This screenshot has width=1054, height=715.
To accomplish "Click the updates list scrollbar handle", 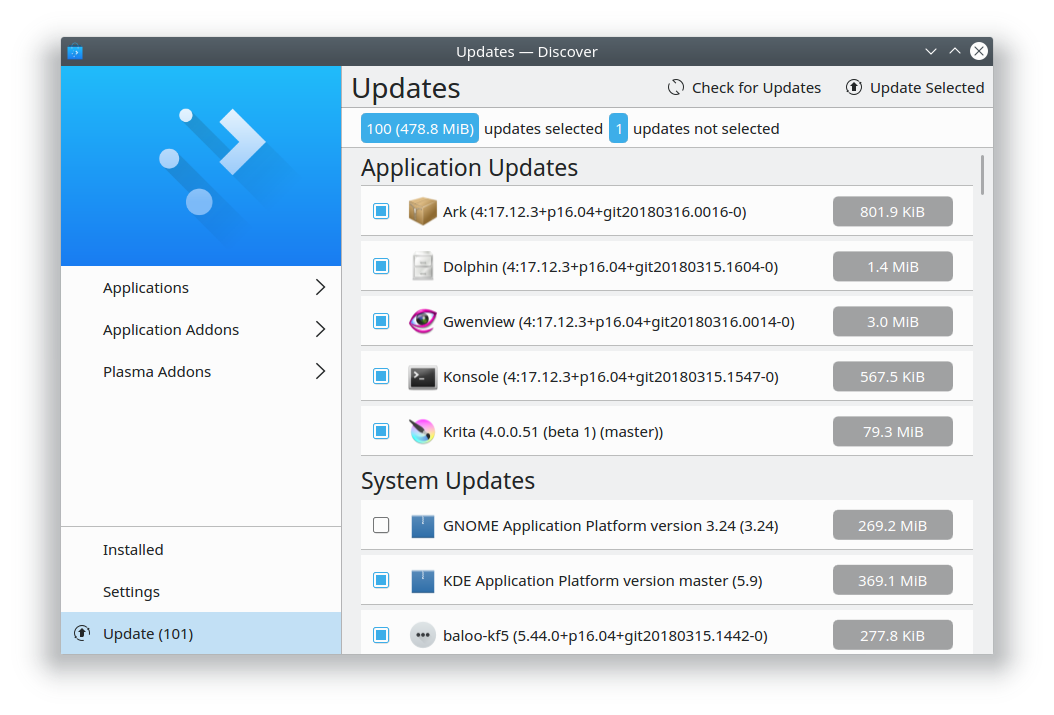I will [983, 175].
